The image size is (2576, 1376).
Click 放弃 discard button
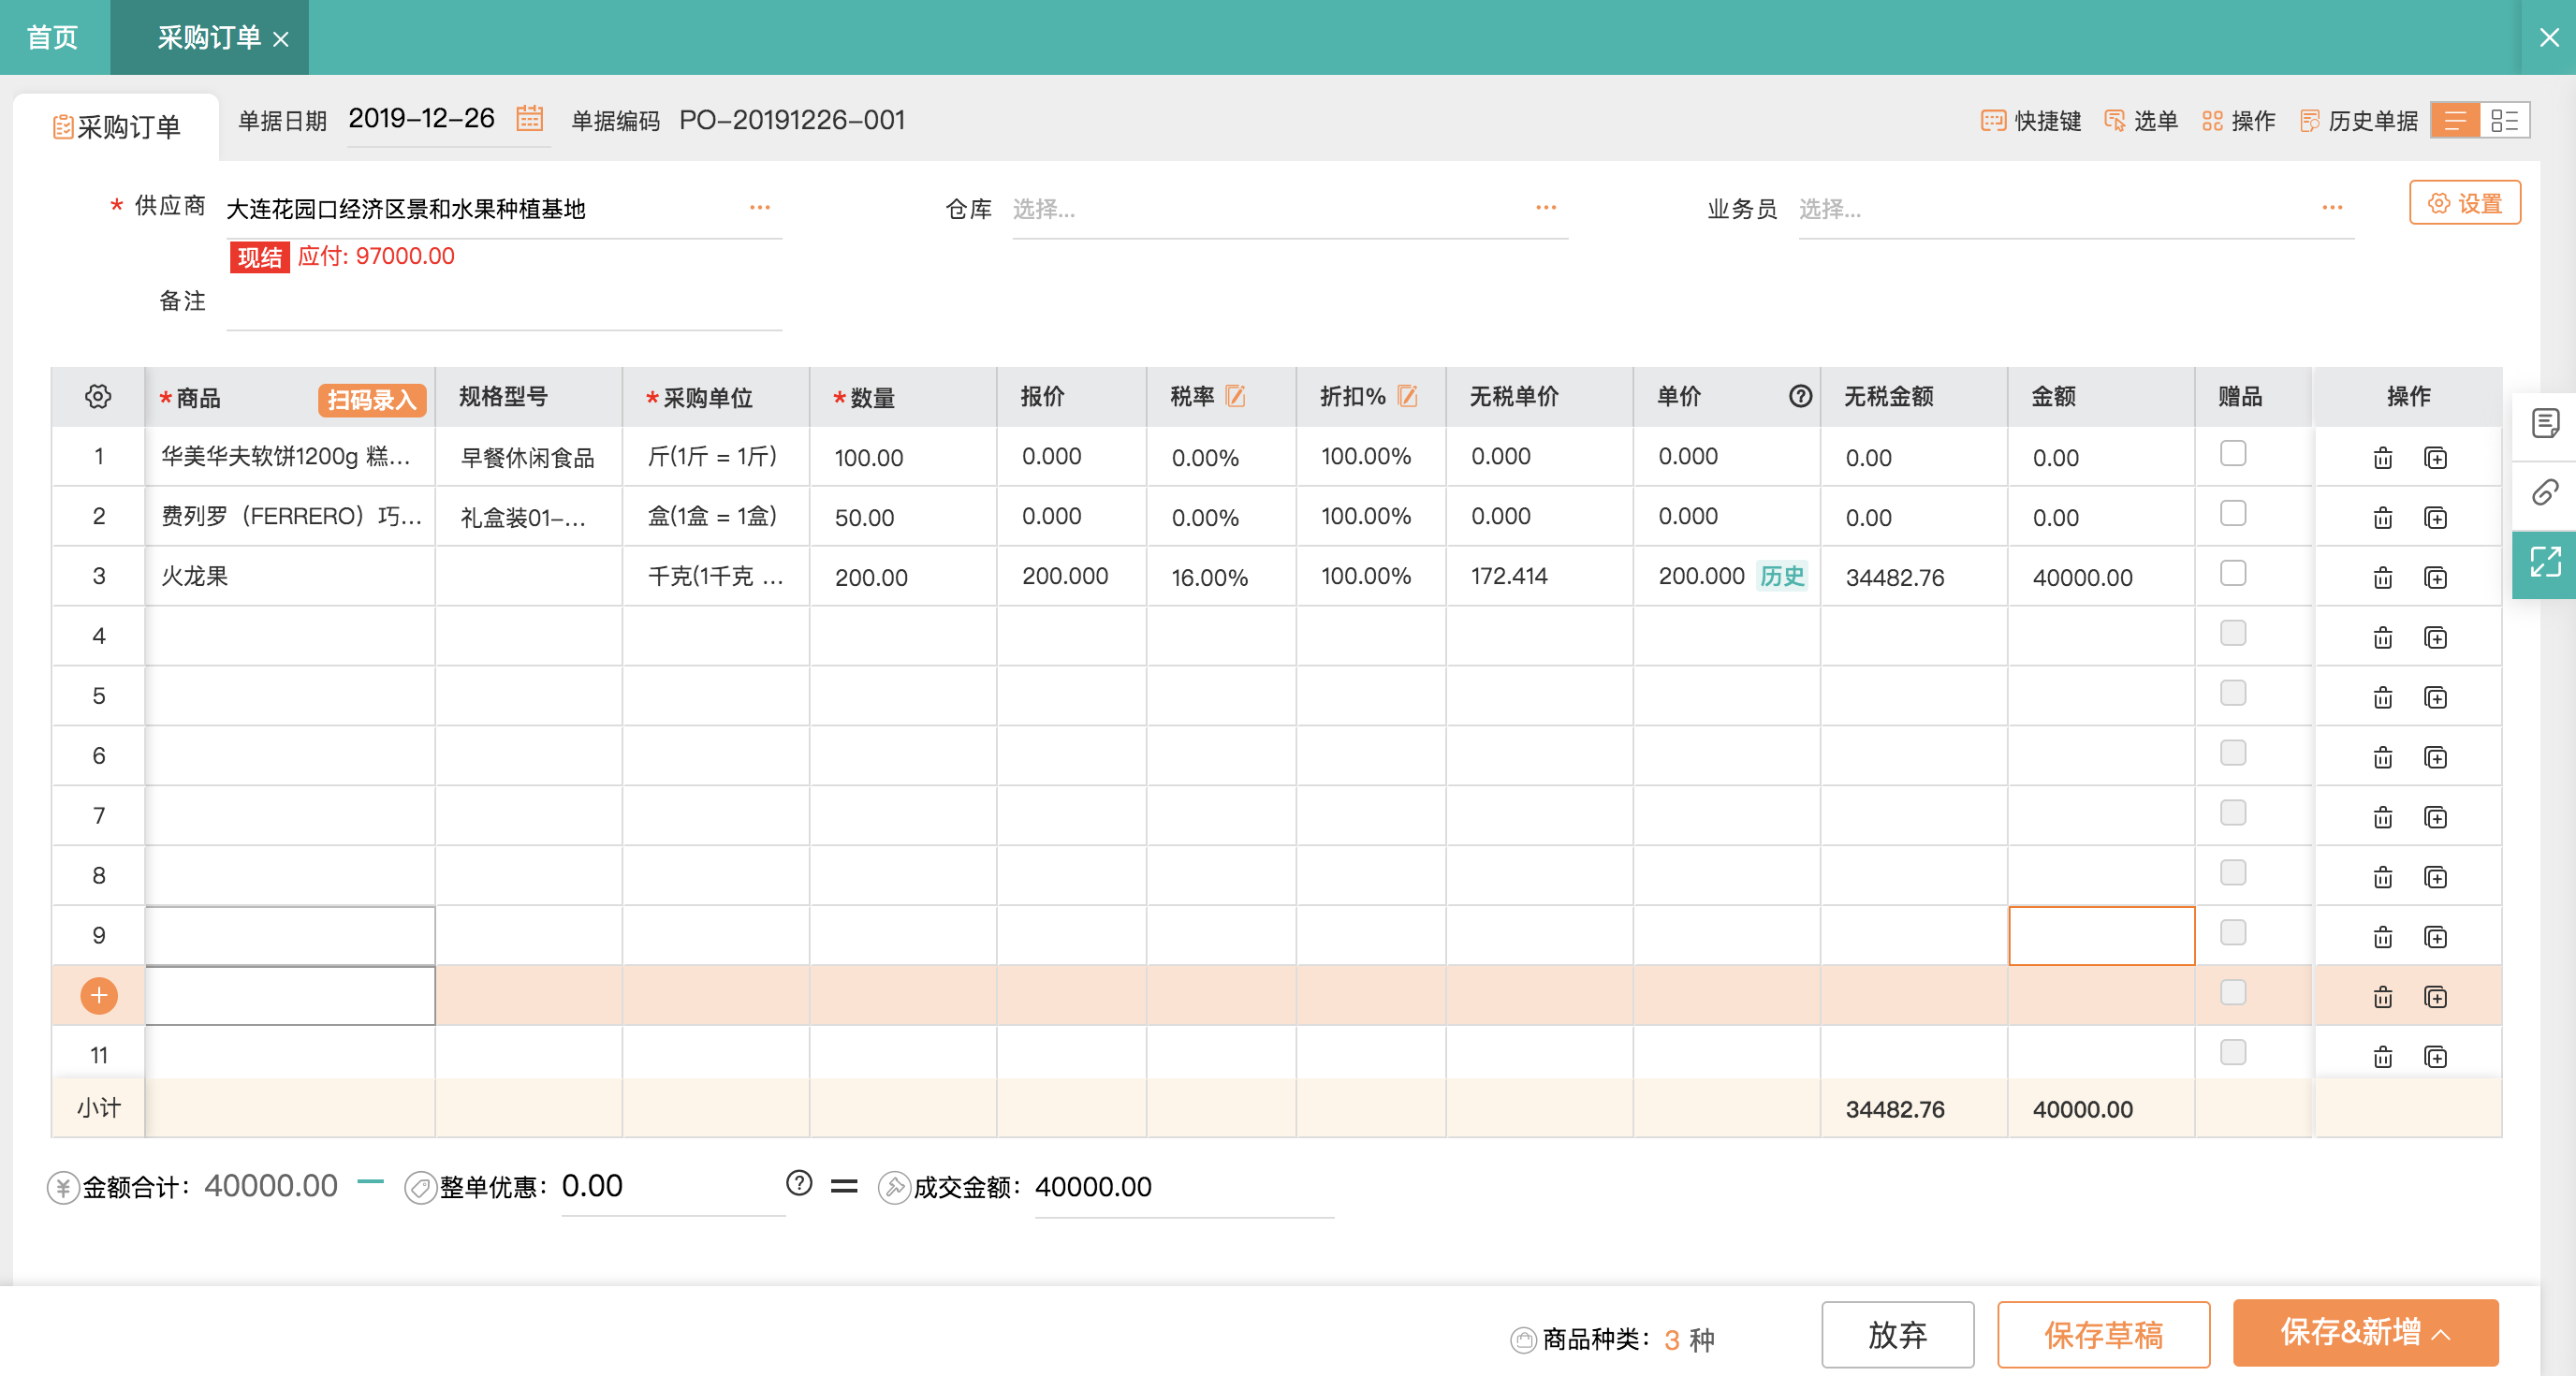1895,1328
